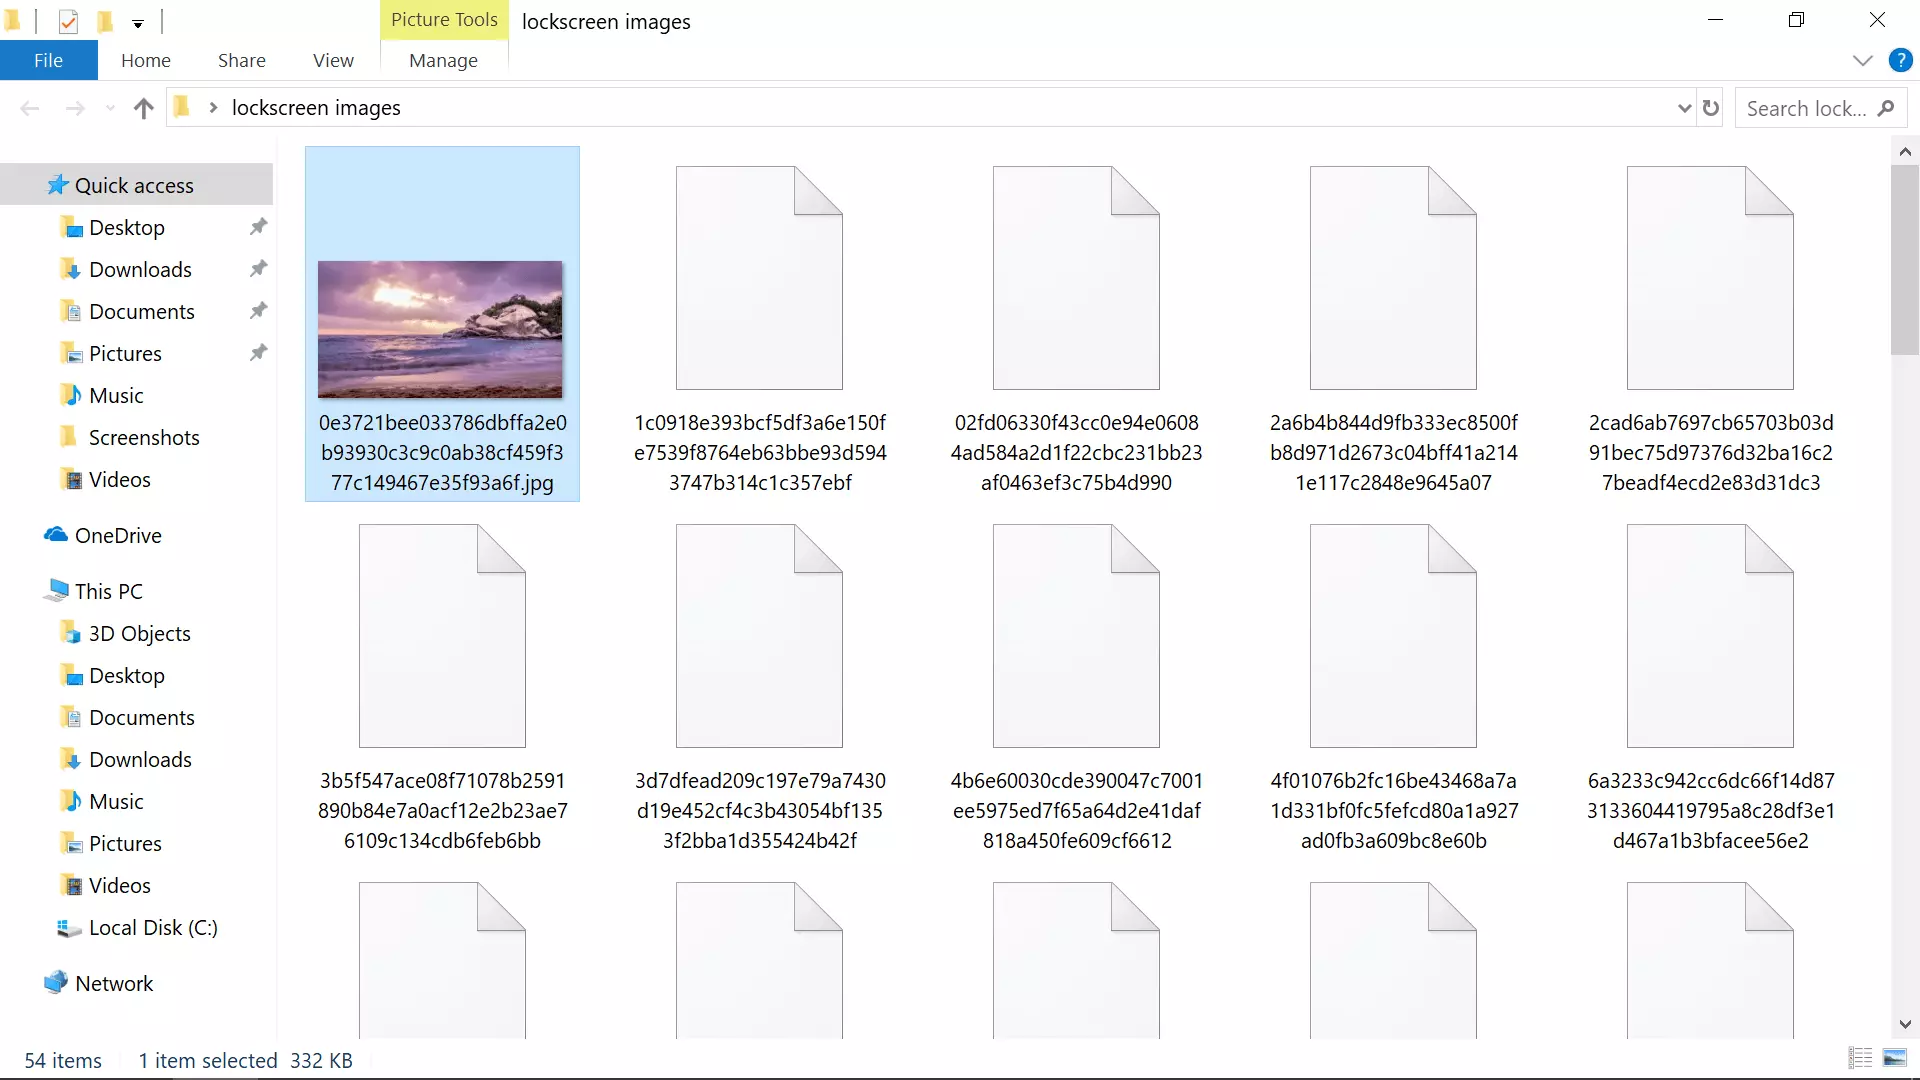Click the Pin Quick access icon for Desktop
1920x1080 pixels.
click(x=260, y=227)
